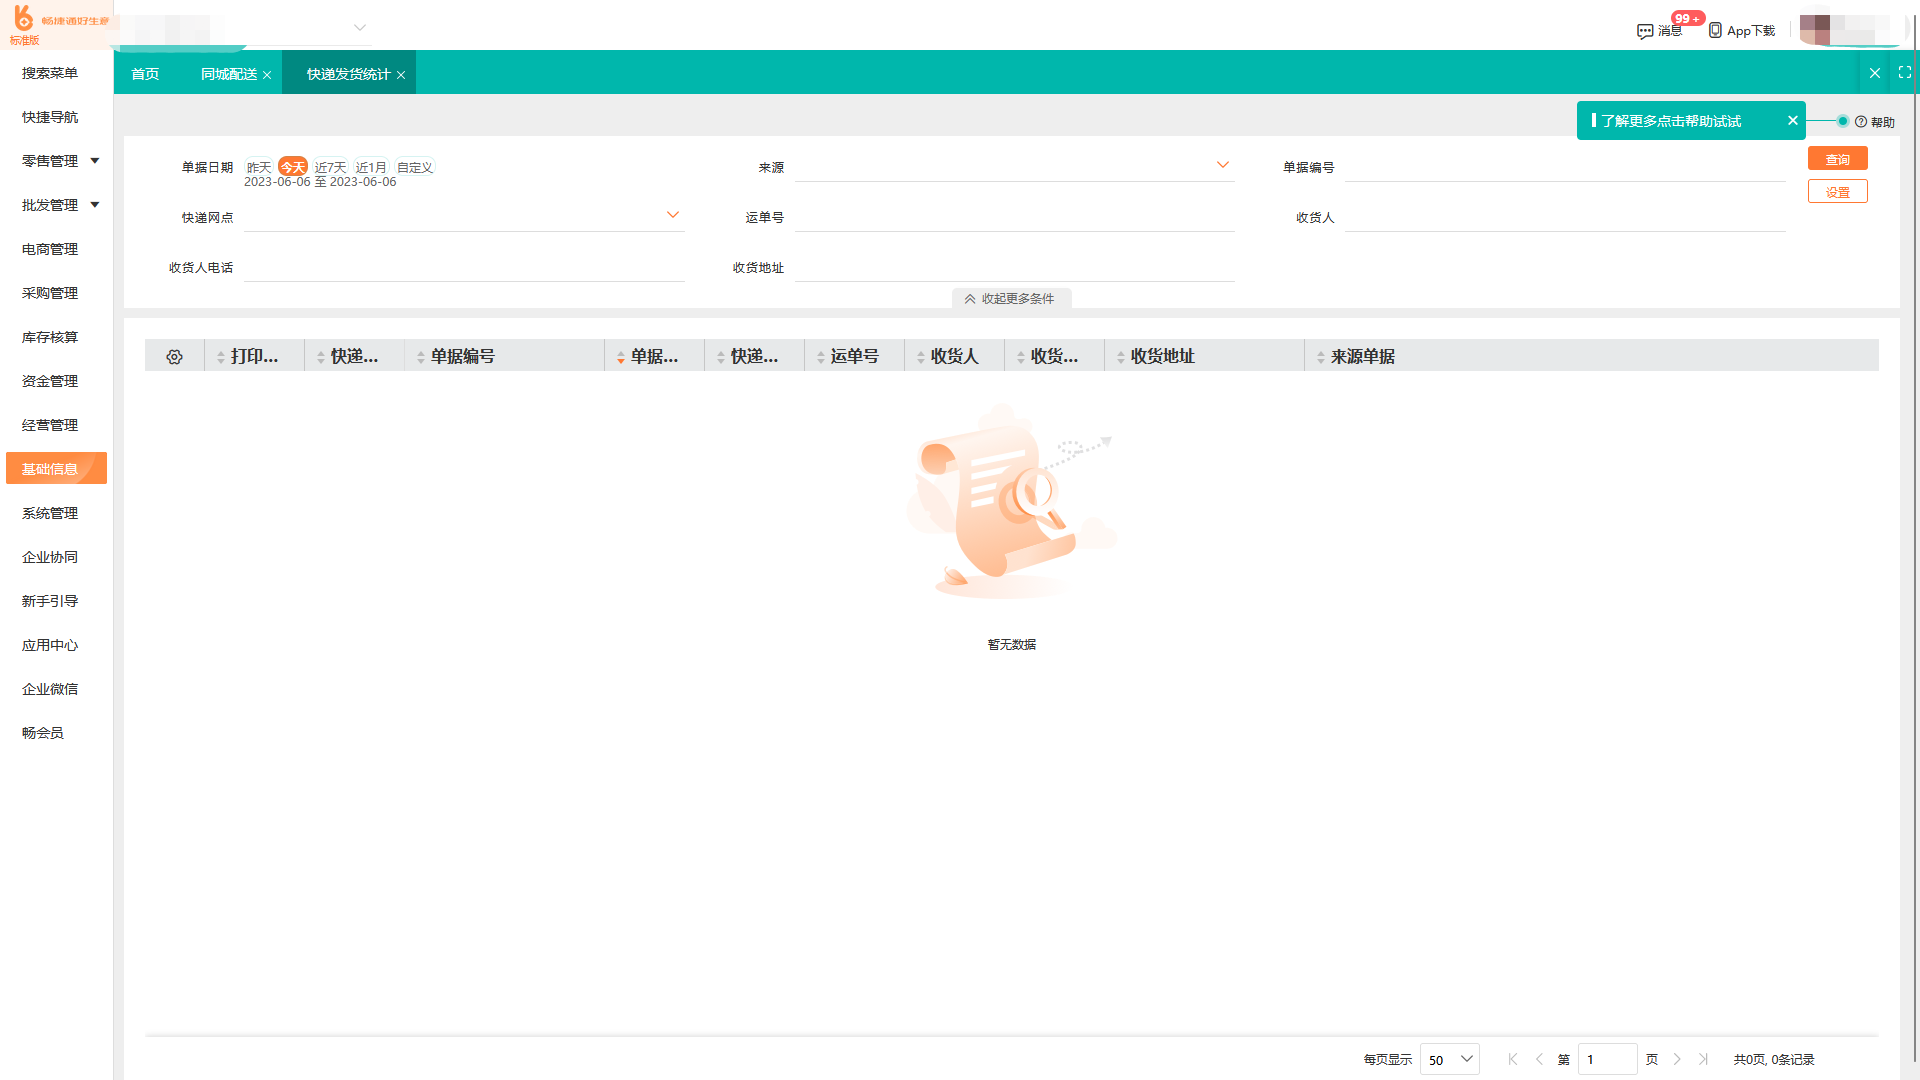Click the 快捷导航 sidebar icon
The height and width of the screenshot is (1080, 1920).
[51, 116]
